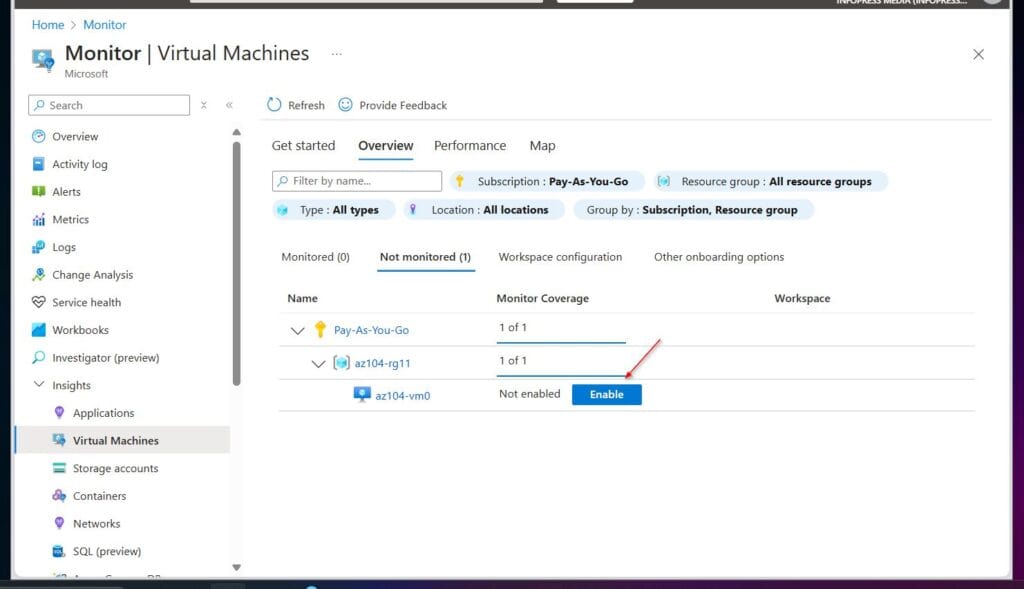The image size is (1024, 589).
Task: Click the Overview icon in sidebar
Action: 39,136
